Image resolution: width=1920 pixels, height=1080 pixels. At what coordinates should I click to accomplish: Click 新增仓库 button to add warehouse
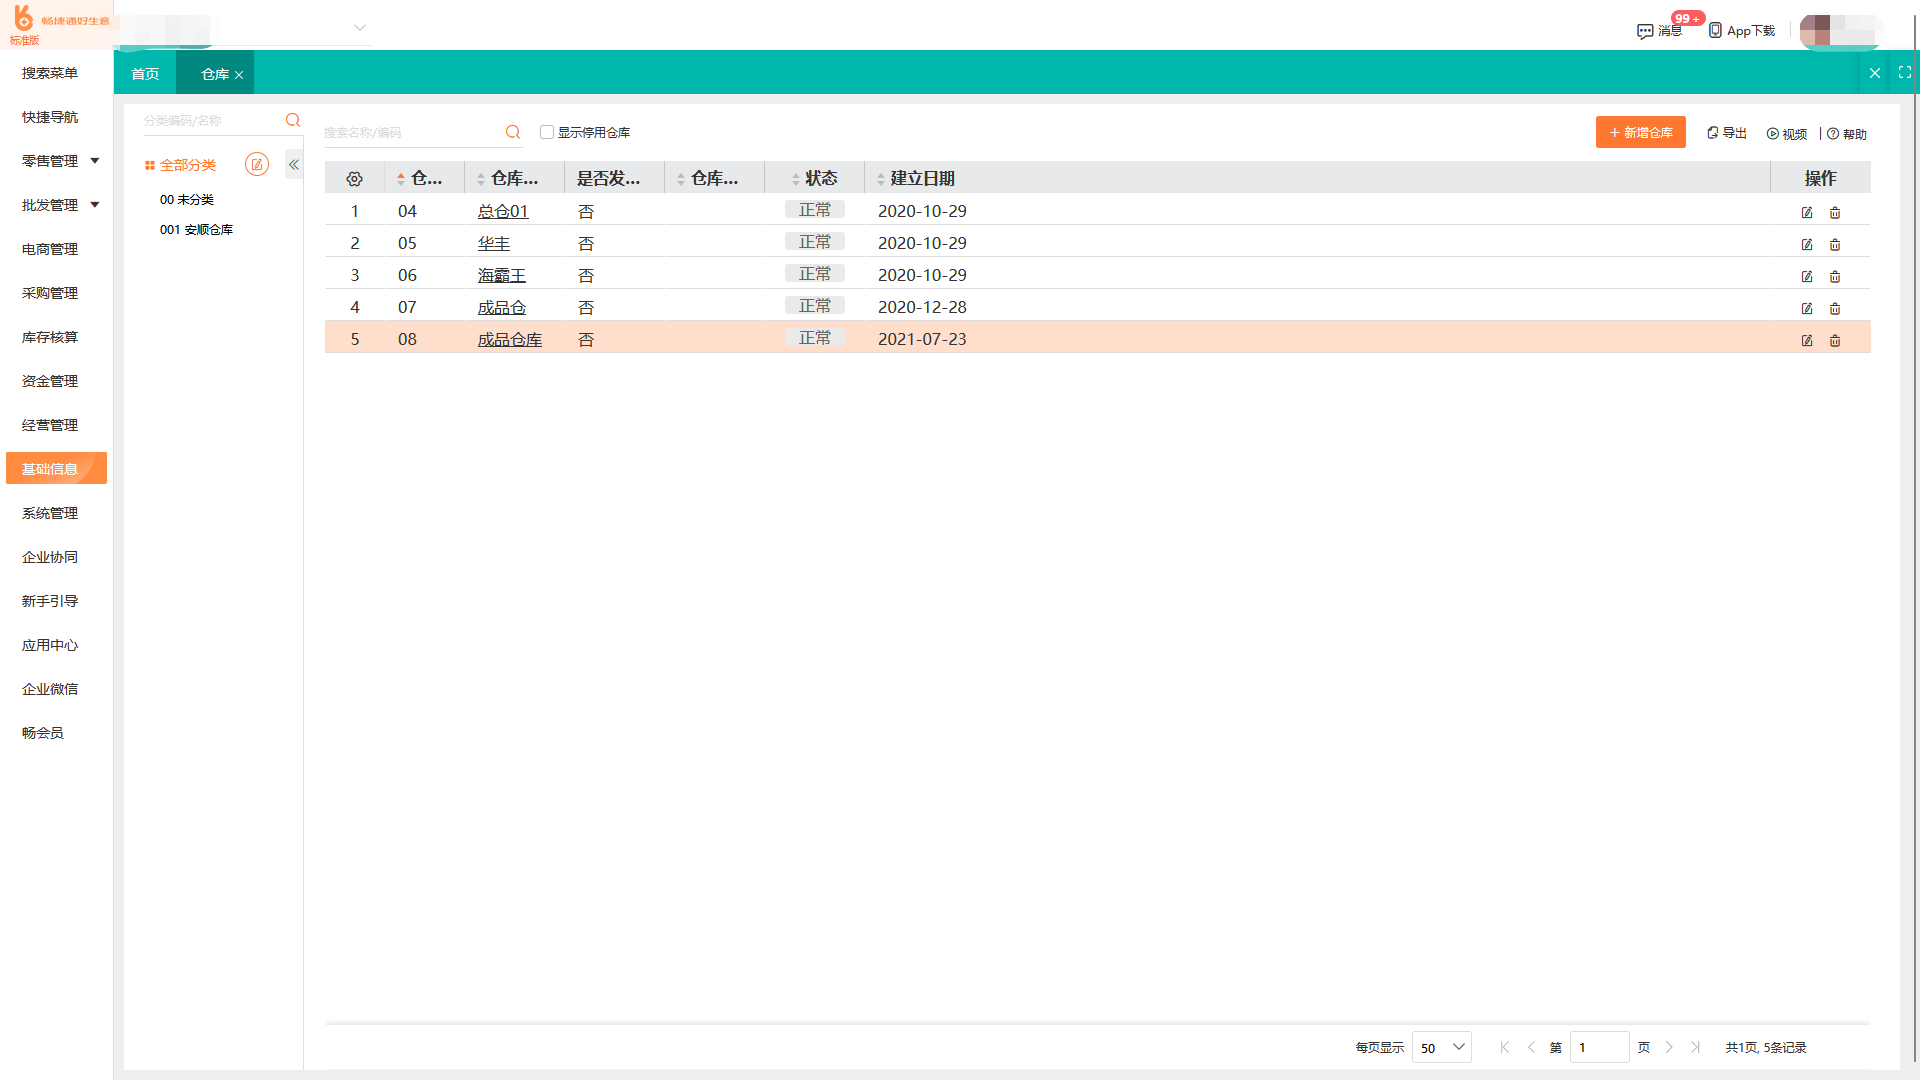(1639, 131)
